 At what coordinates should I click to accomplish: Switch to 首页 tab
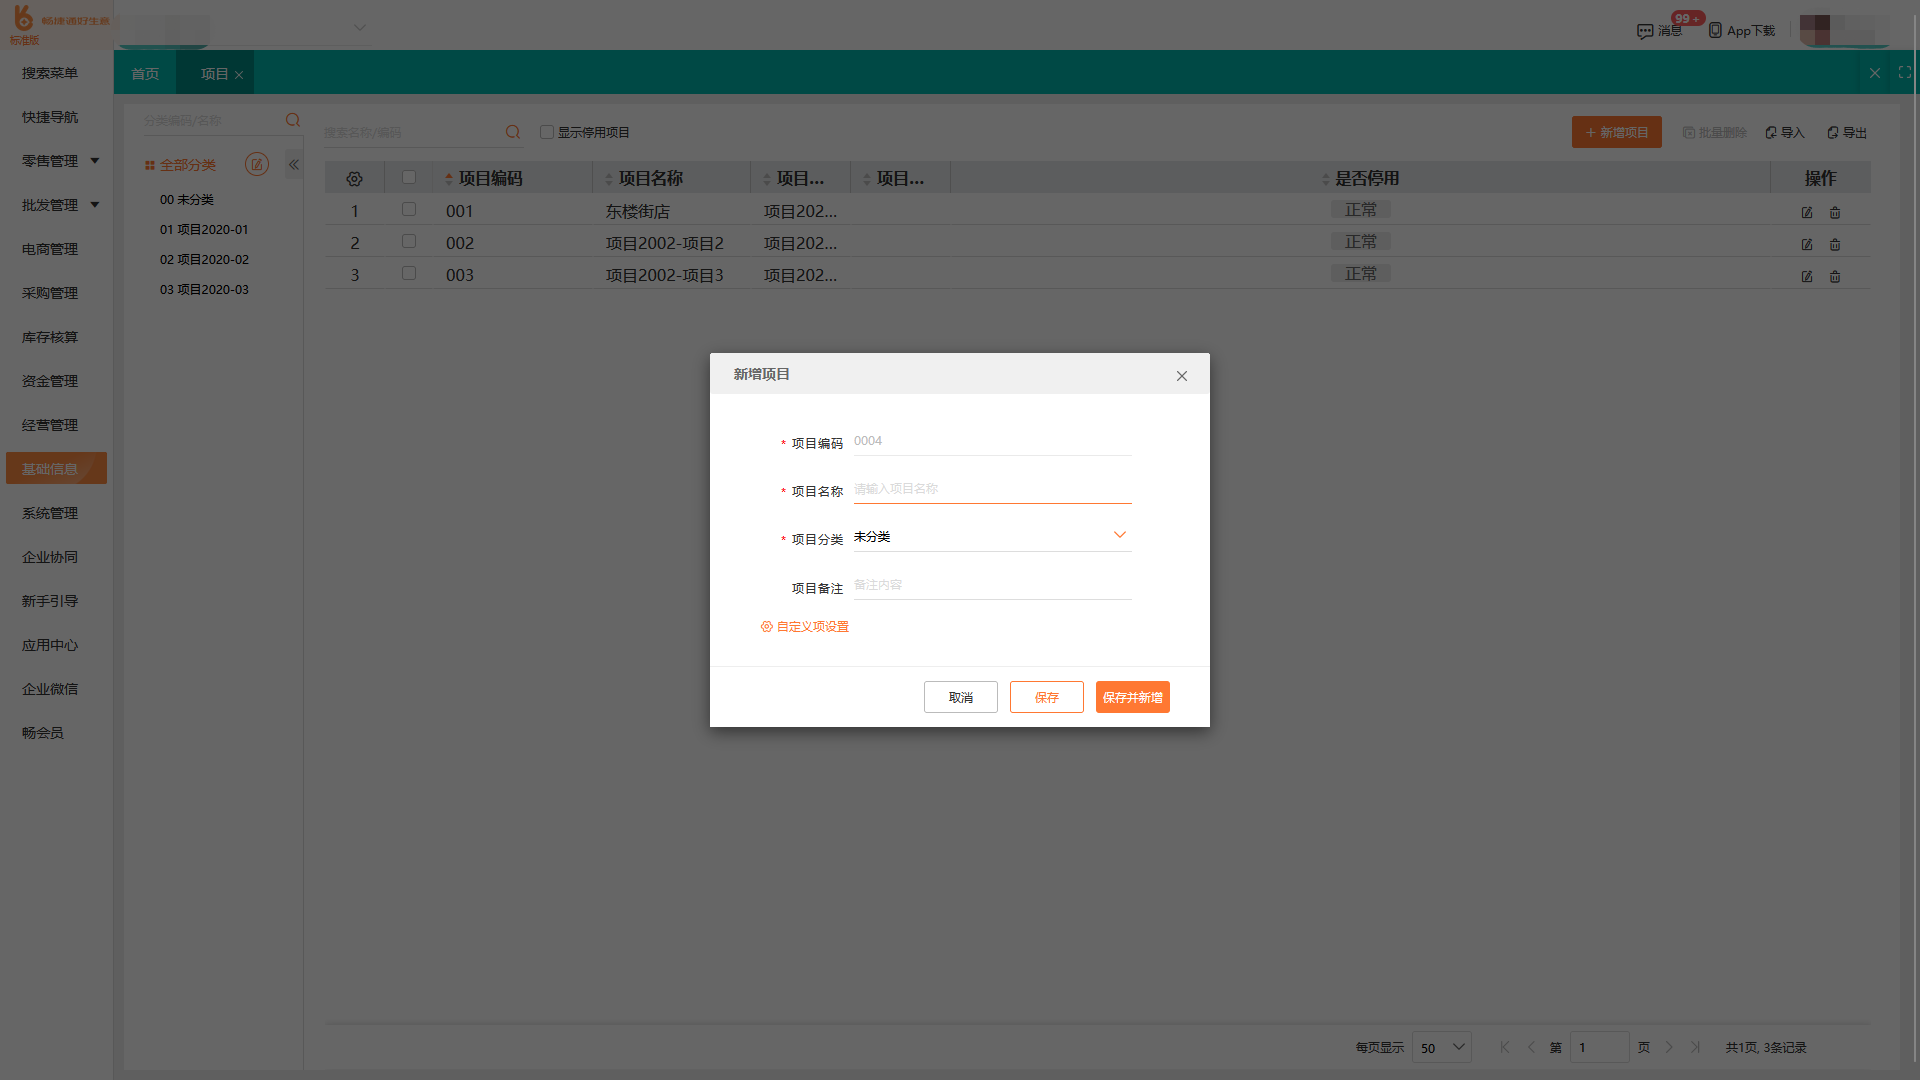[x=144, y=73]
